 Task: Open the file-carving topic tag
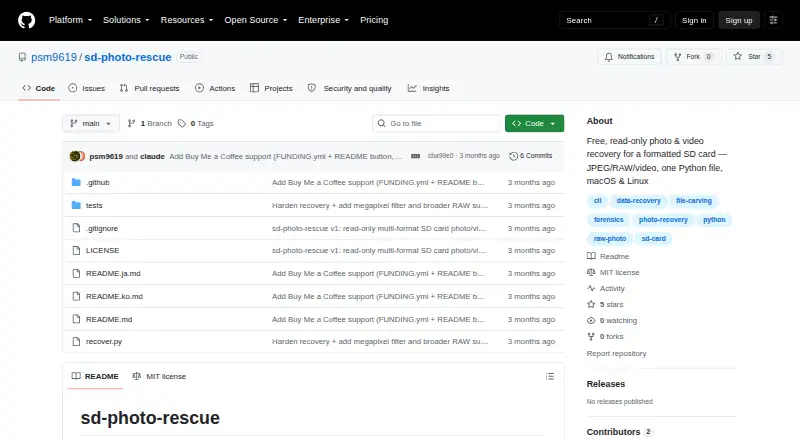coord(694,201)
